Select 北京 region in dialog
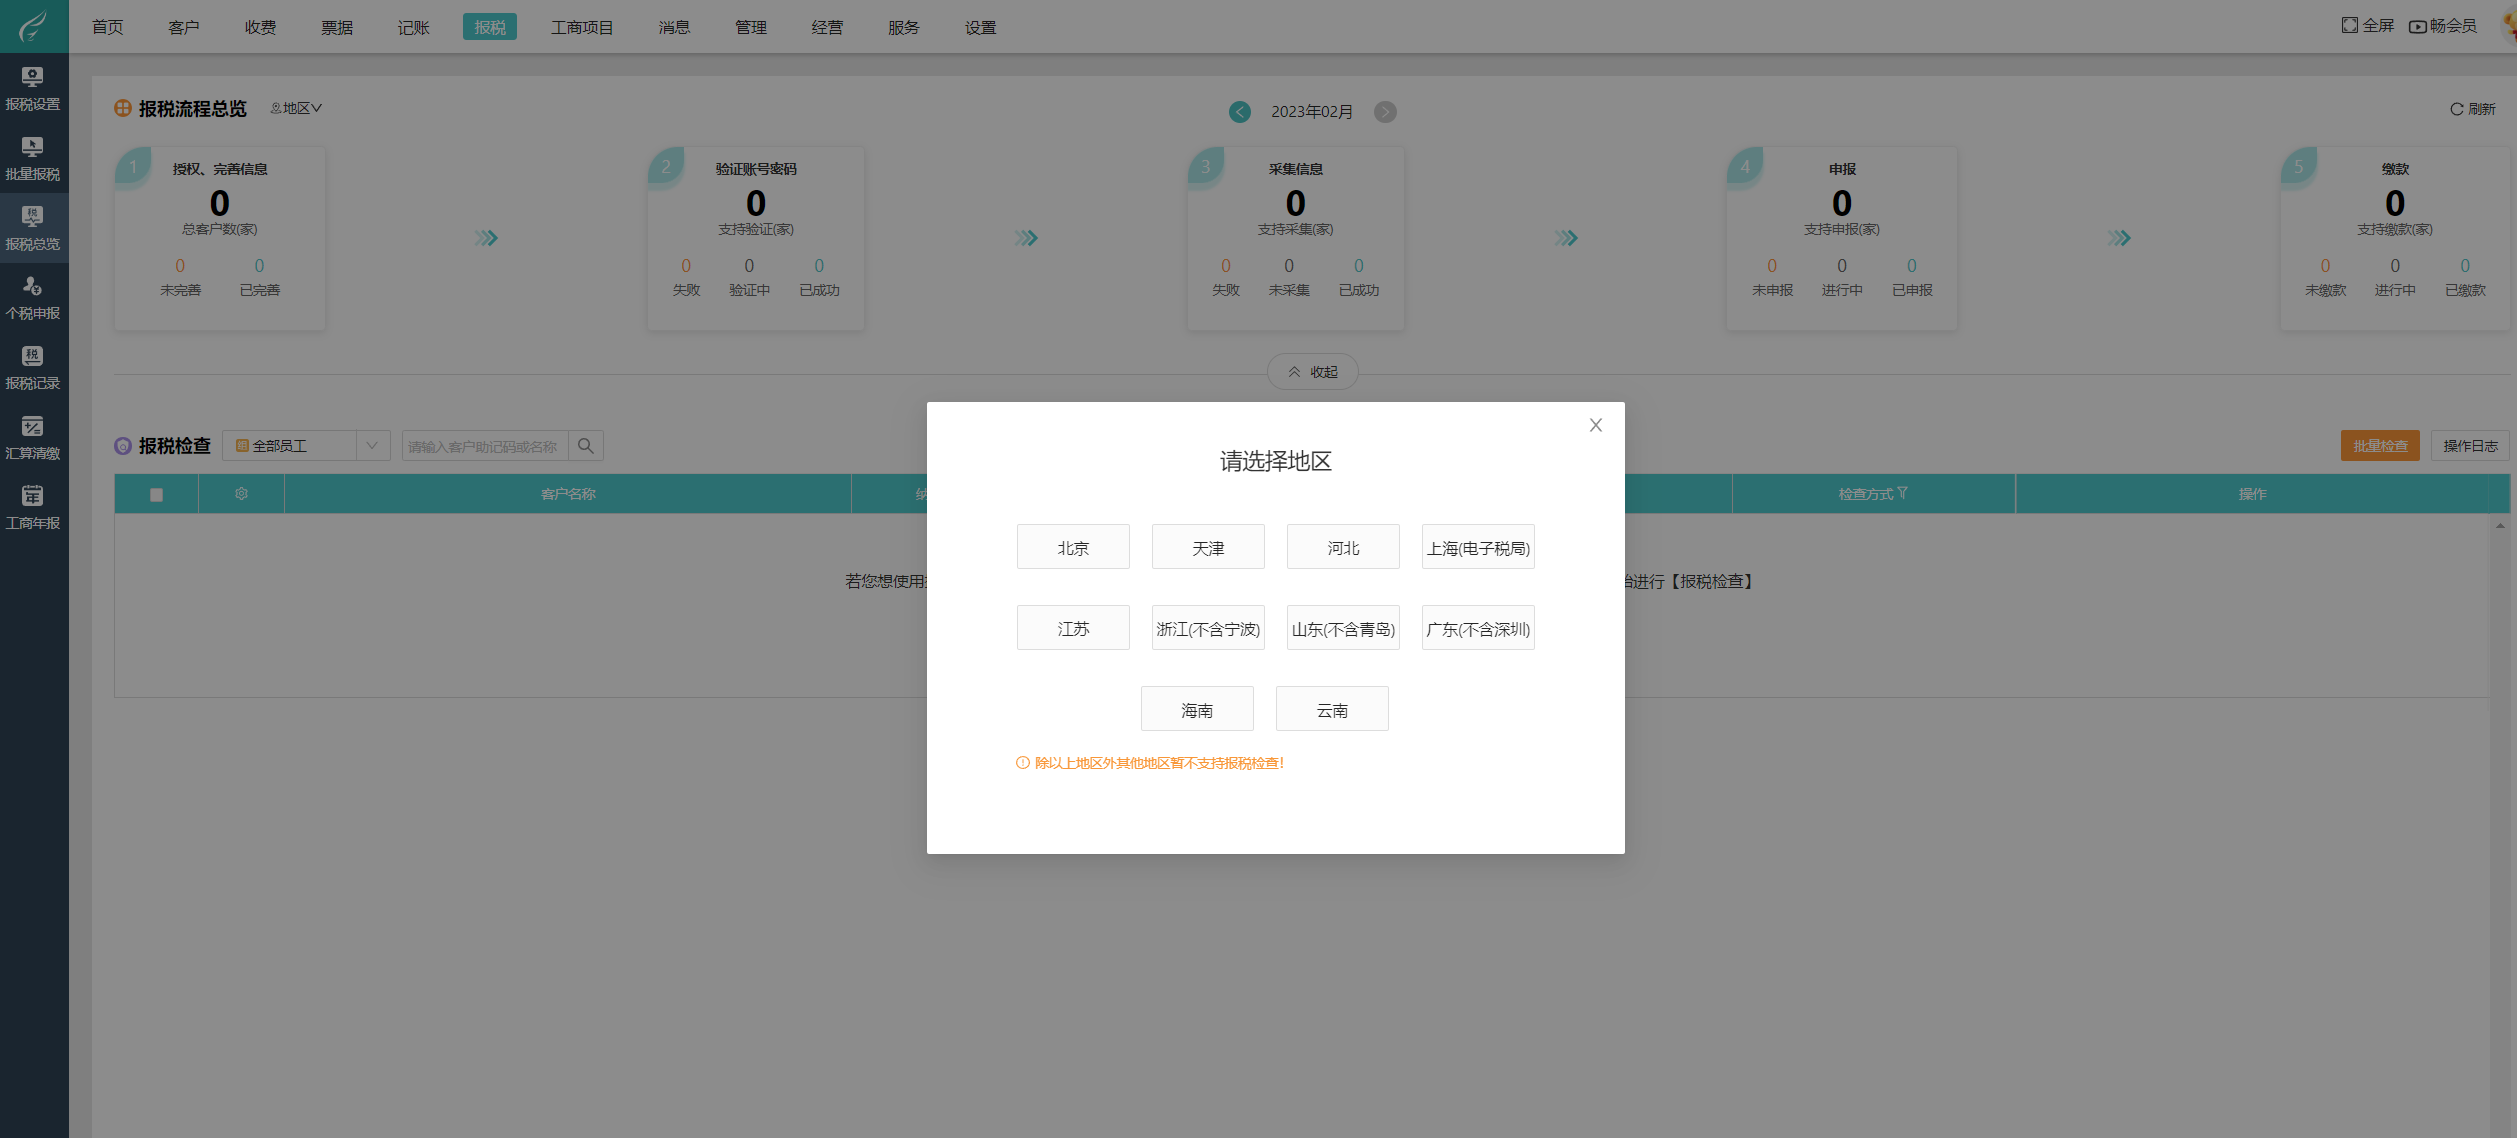 [x=1072, y=547]
